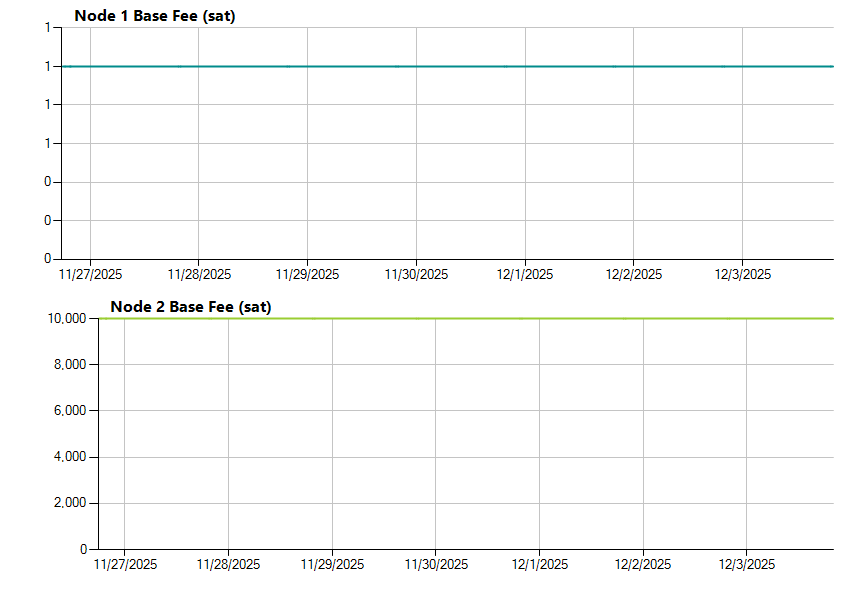Choose 12/2/2025 on Node 1 chart axis

tap(632, 274)
